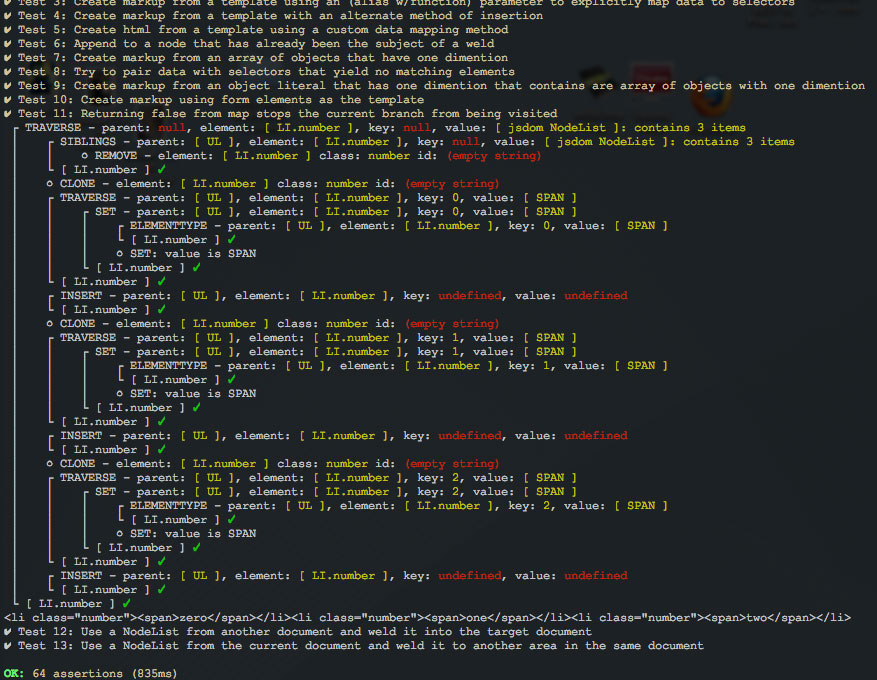Click the checkmark icon before Test 7
Screen dimensions: 877x680
tap(8, 58)
